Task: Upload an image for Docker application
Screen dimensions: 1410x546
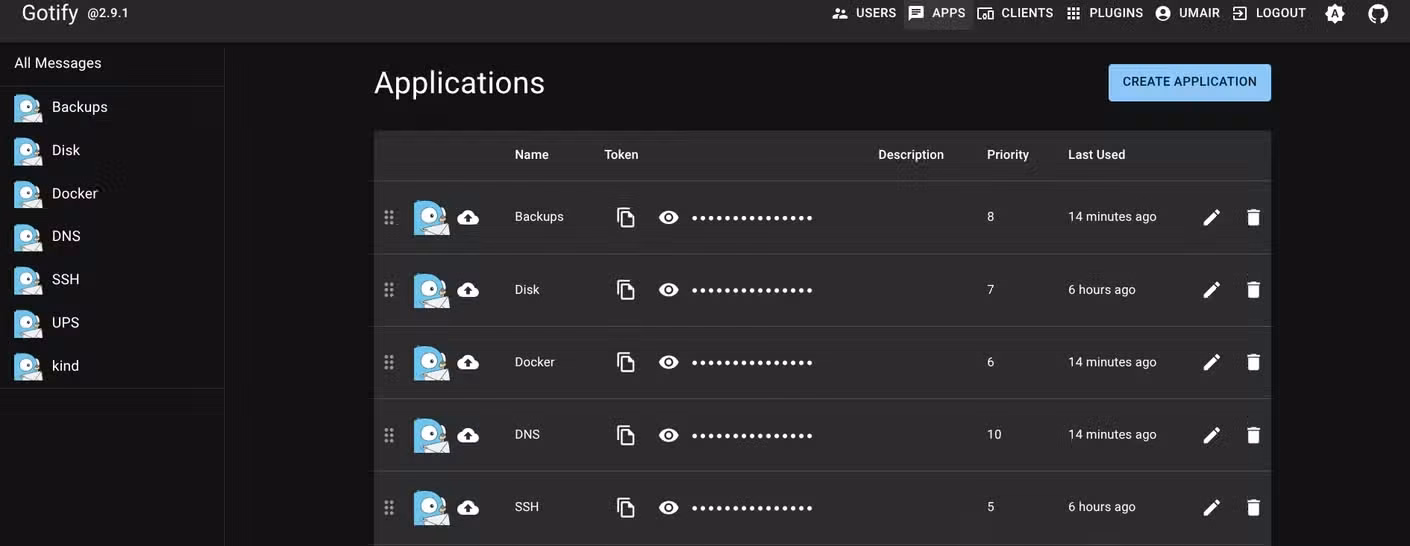Action: coord(468,362)
